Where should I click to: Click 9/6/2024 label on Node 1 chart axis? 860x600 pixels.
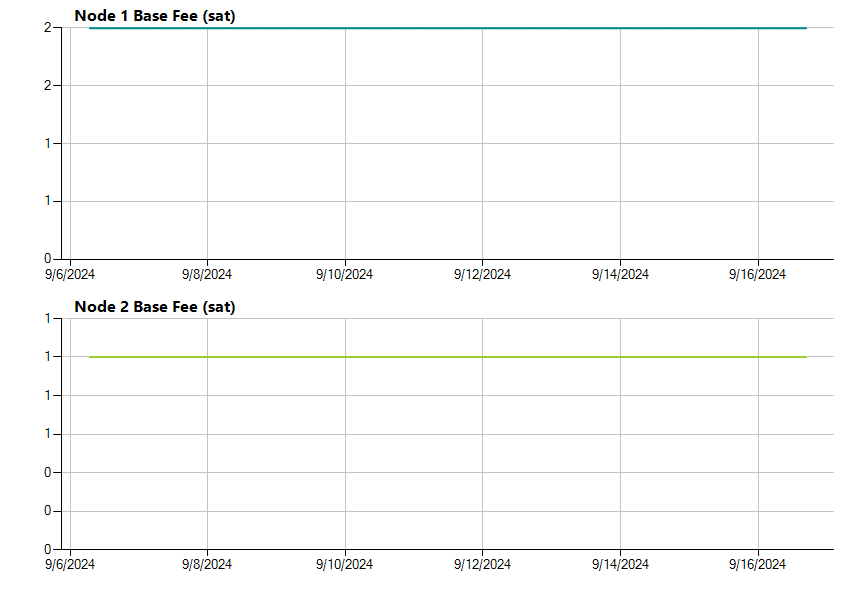coord(69,274)
